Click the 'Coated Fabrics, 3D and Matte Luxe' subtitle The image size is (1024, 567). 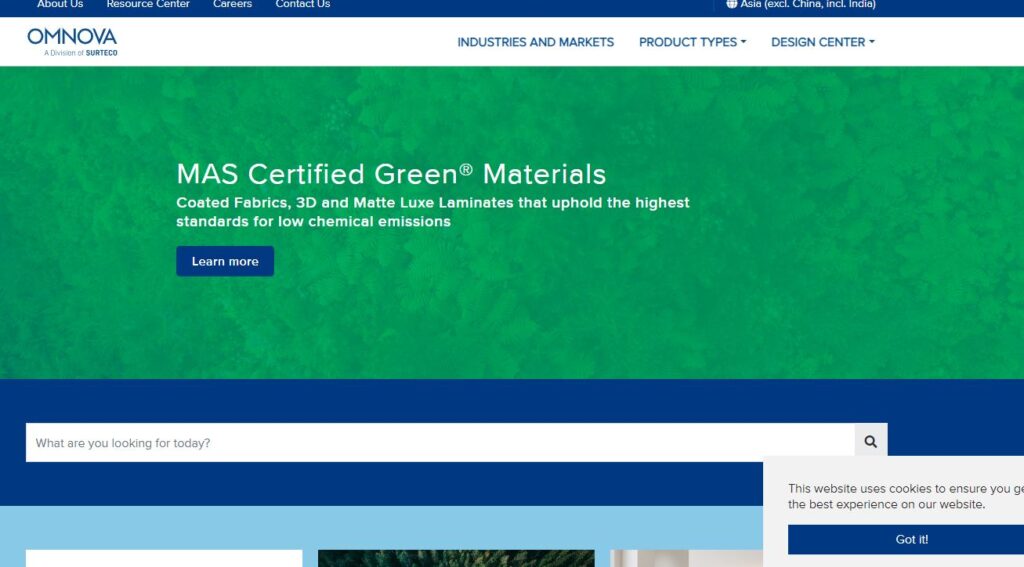click(x=433, y=212)
